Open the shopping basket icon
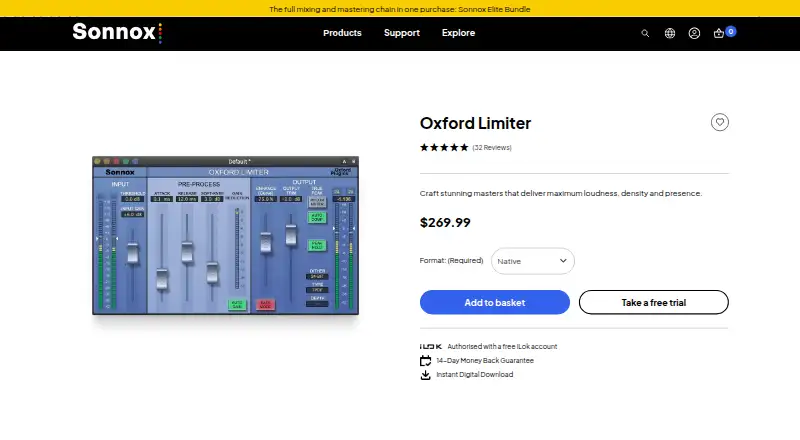Viewport: 800px width, 440px height. (719, 33)
